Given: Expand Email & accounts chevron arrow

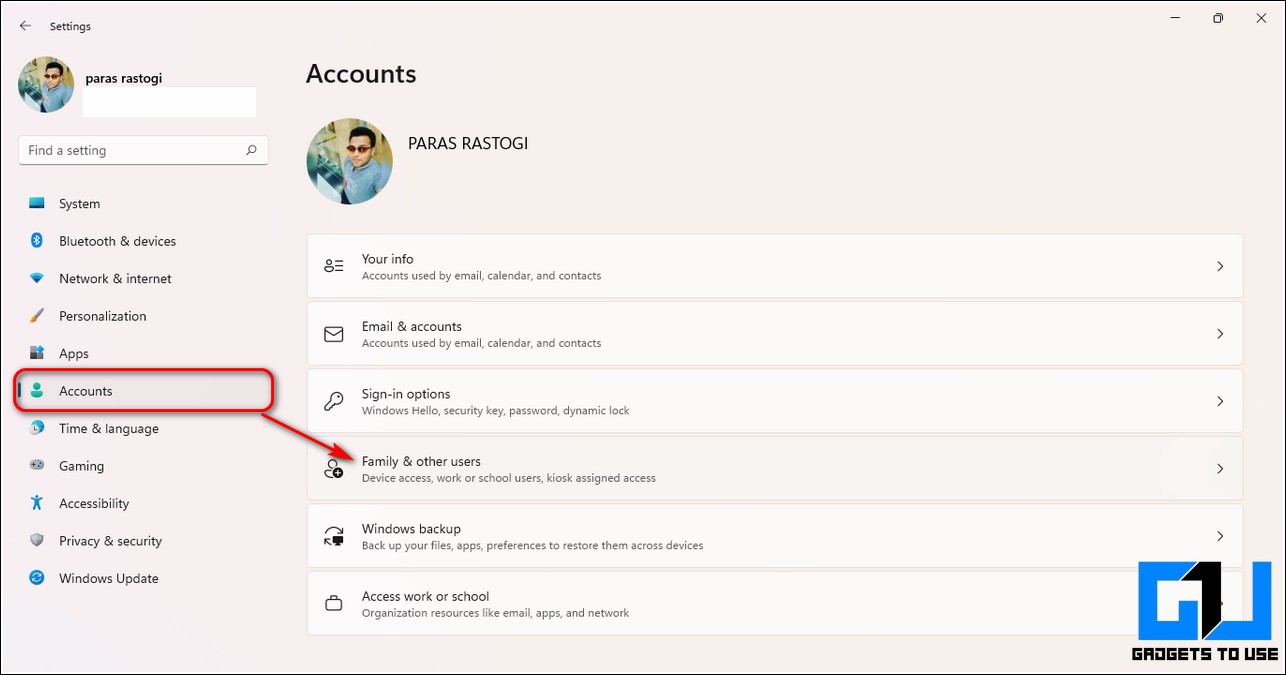Looking at the screenshot, I should (1219, 334).
